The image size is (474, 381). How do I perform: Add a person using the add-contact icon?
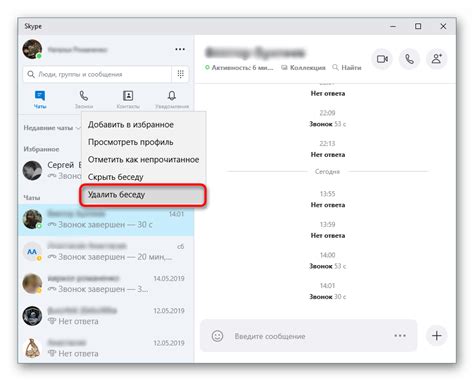437,59
